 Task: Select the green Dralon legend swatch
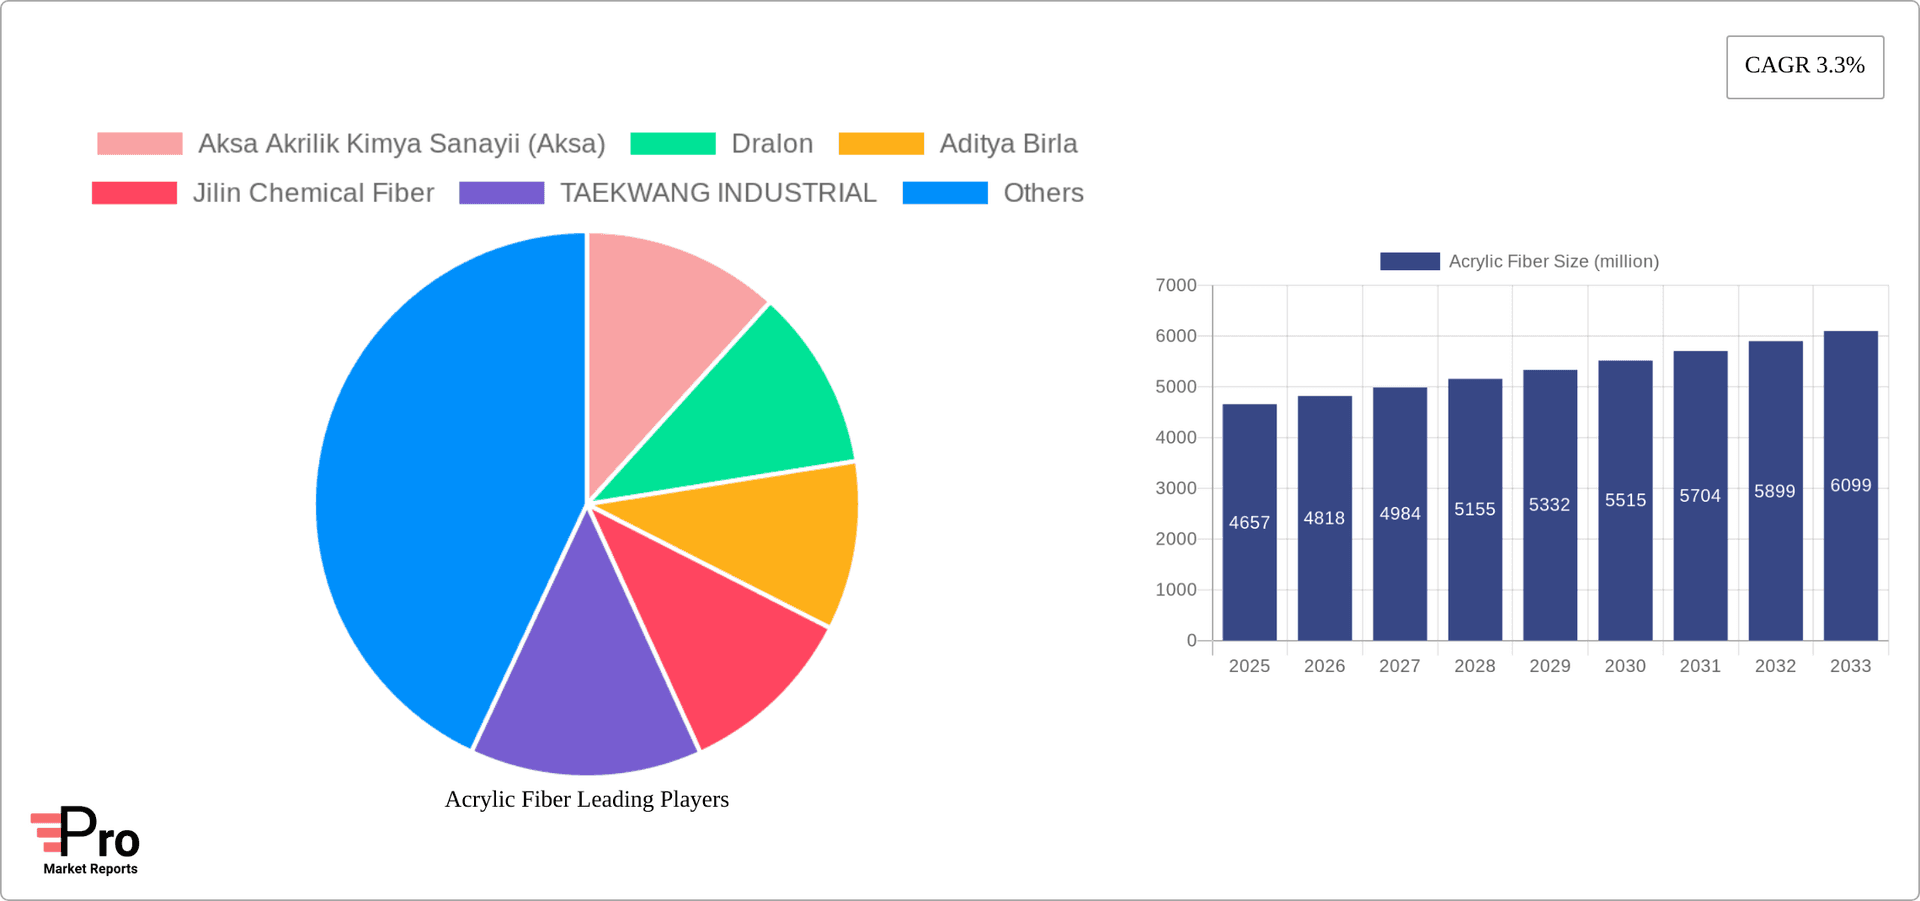coord(672,143)
